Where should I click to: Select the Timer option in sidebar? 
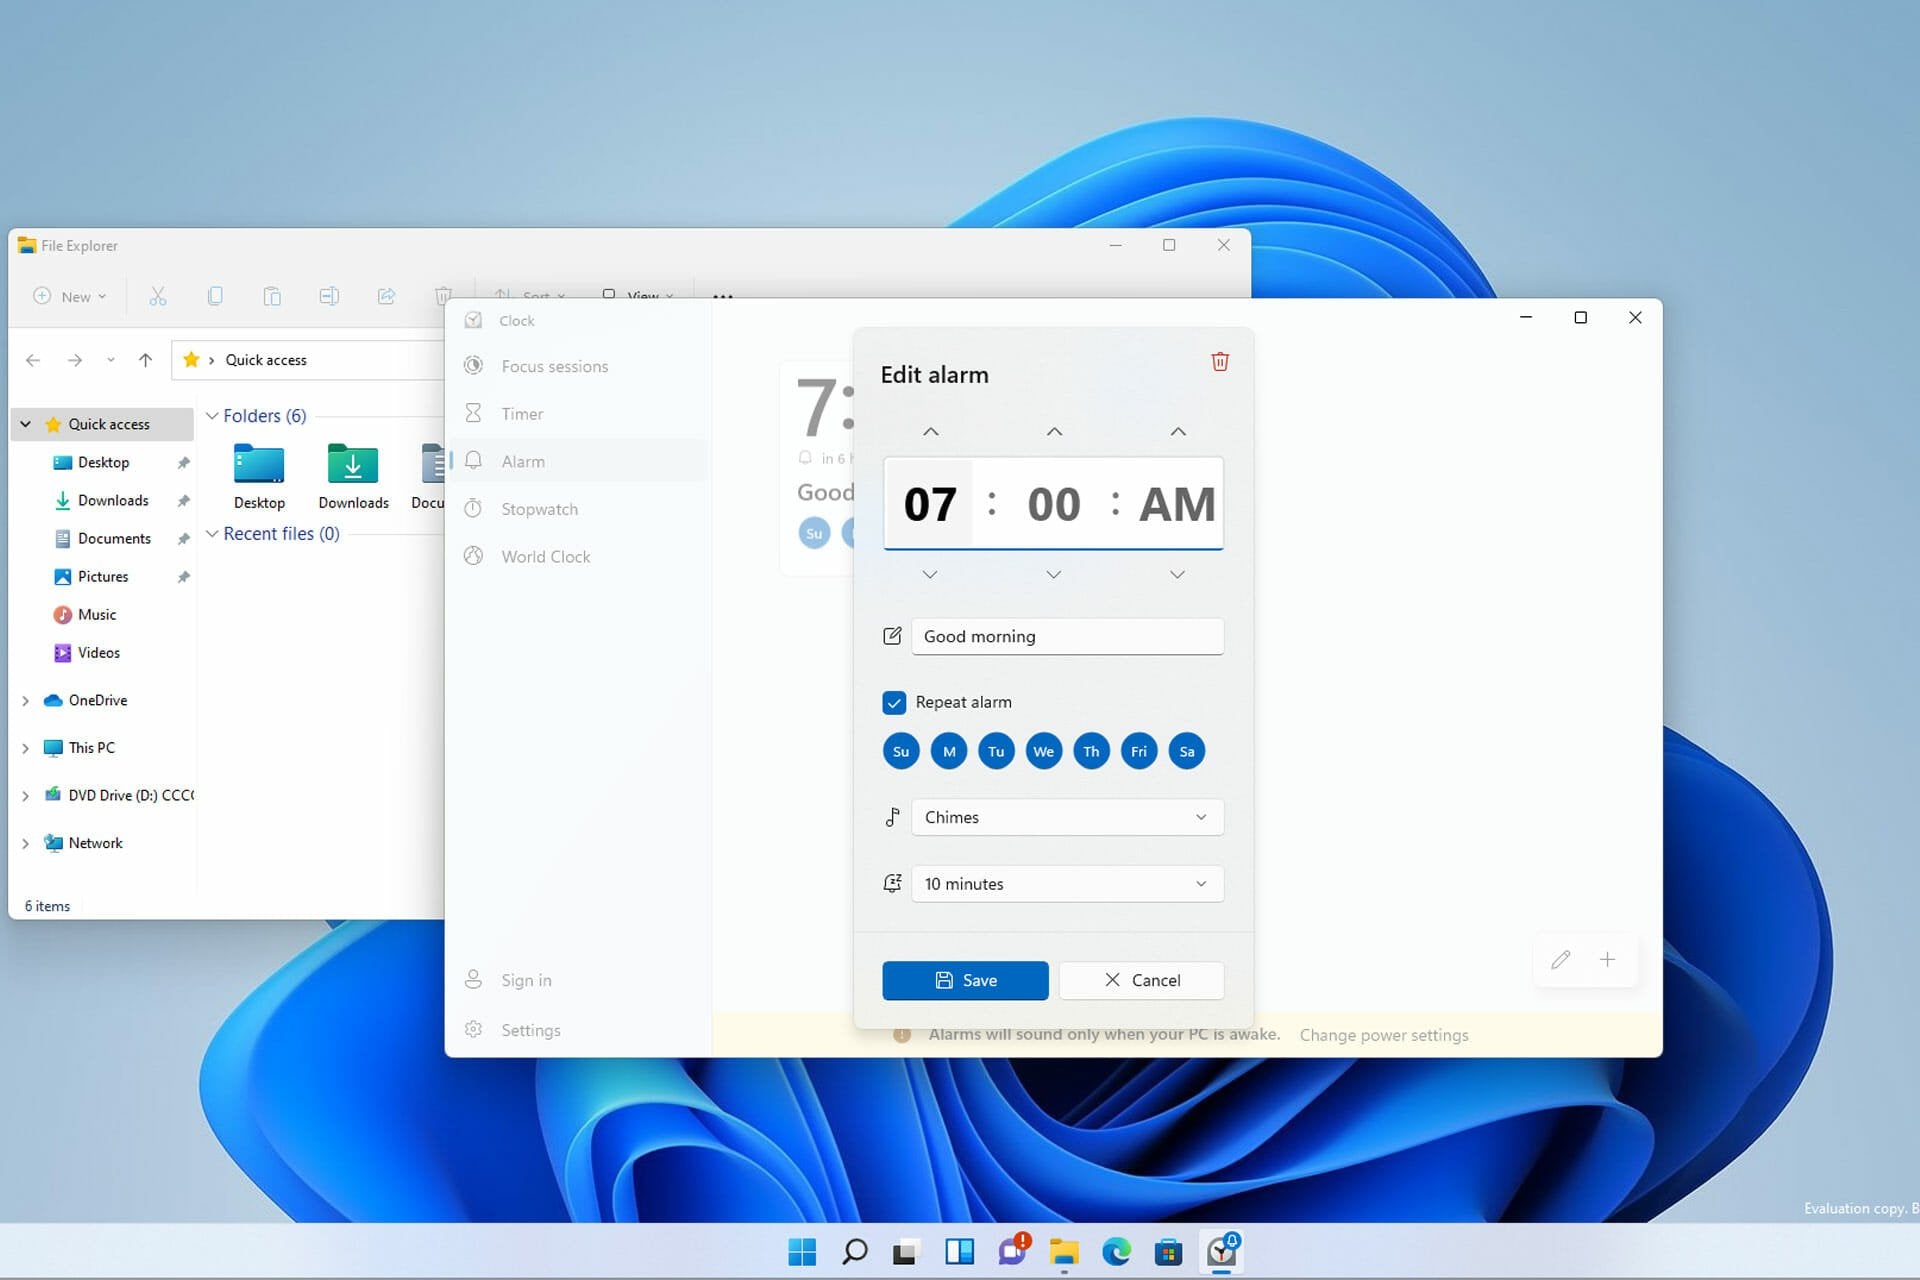pos(521,413)
